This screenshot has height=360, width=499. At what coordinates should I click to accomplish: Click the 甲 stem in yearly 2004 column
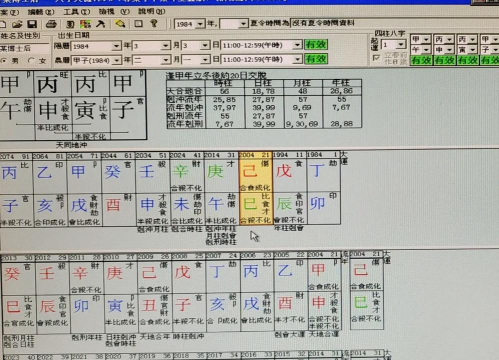[318, 270]
